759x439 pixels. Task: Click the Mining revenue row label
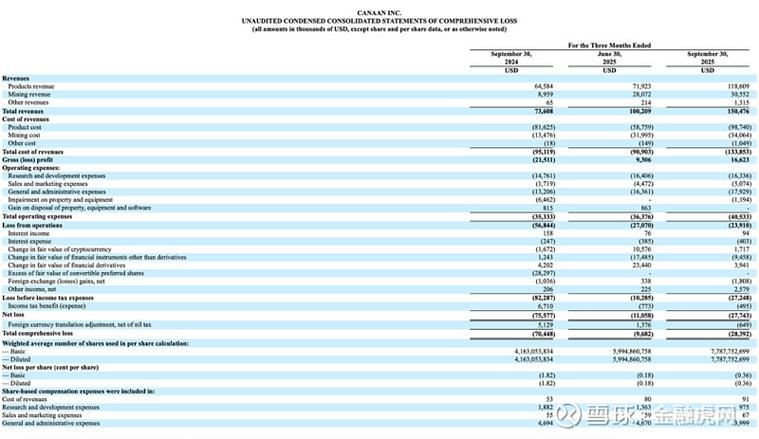click(x=28, y=95)
